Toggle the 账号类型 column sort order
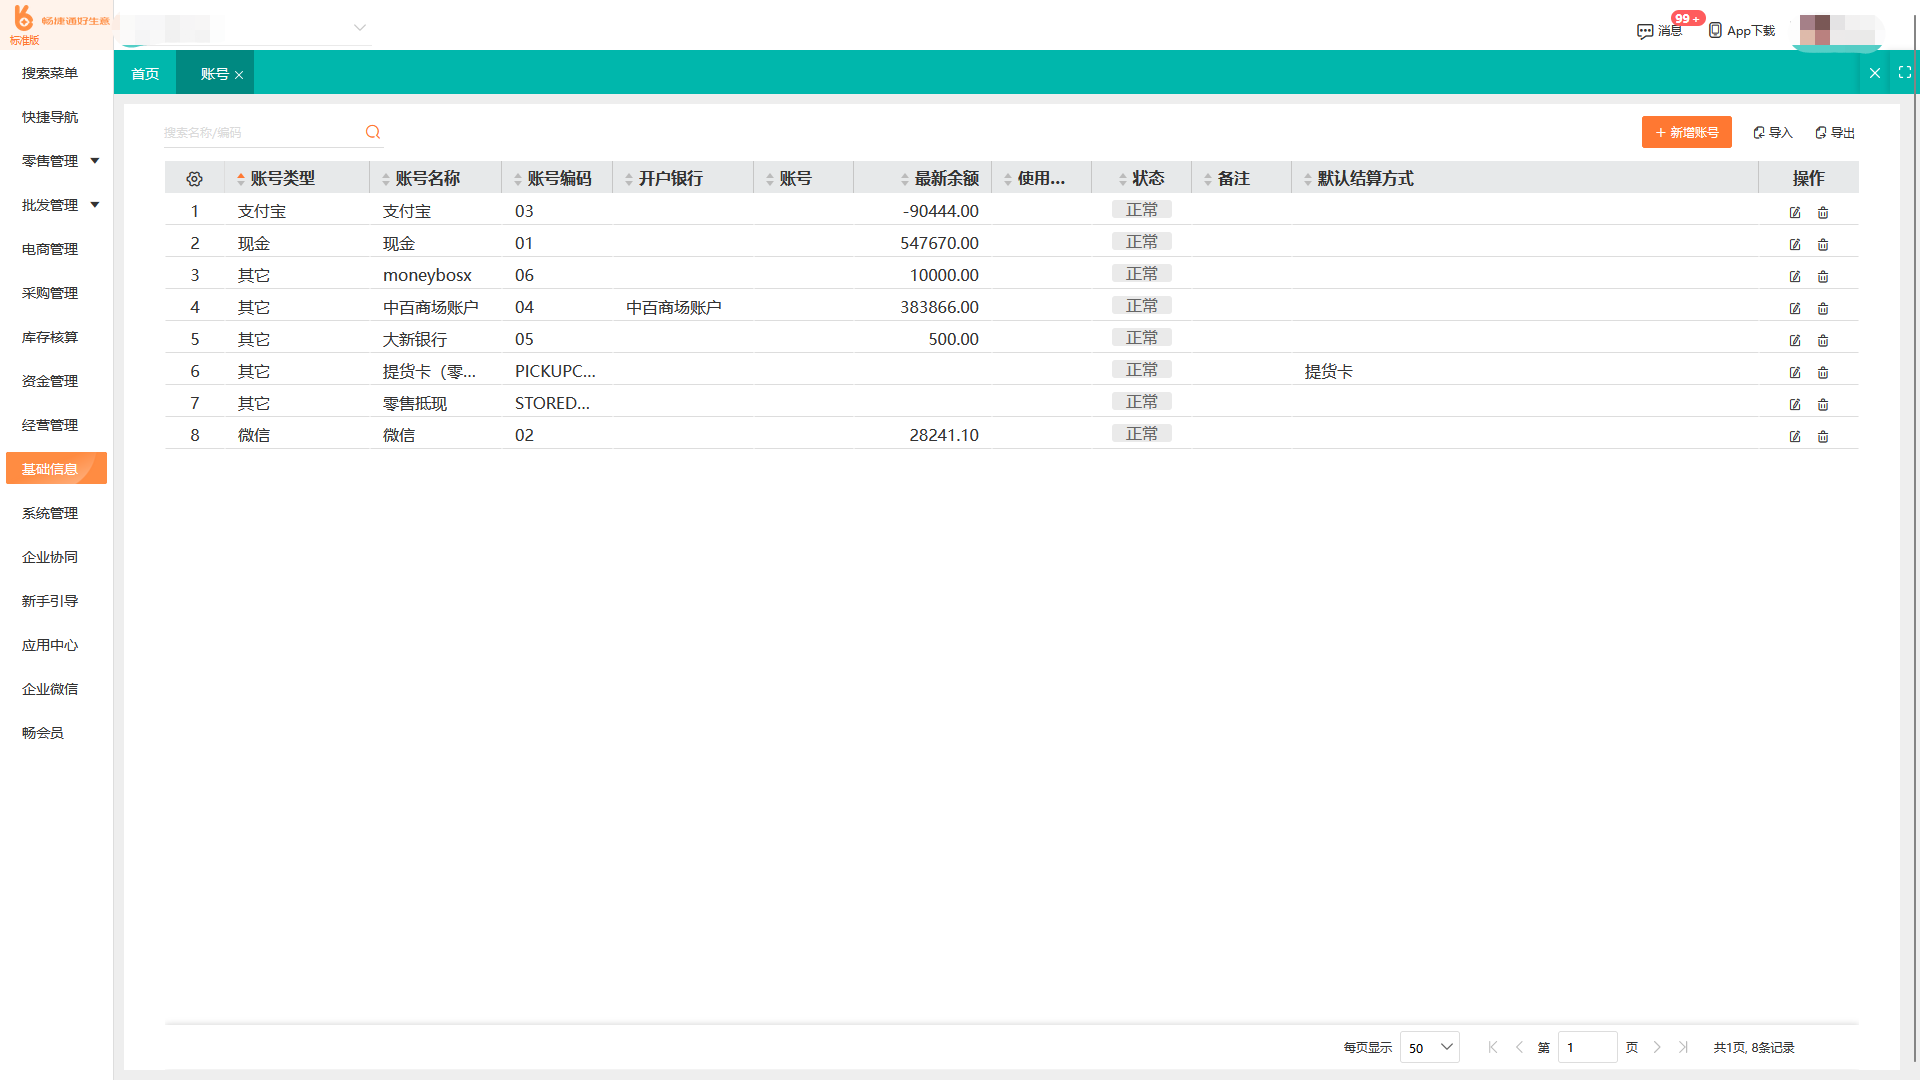 (x=240, y=178)
